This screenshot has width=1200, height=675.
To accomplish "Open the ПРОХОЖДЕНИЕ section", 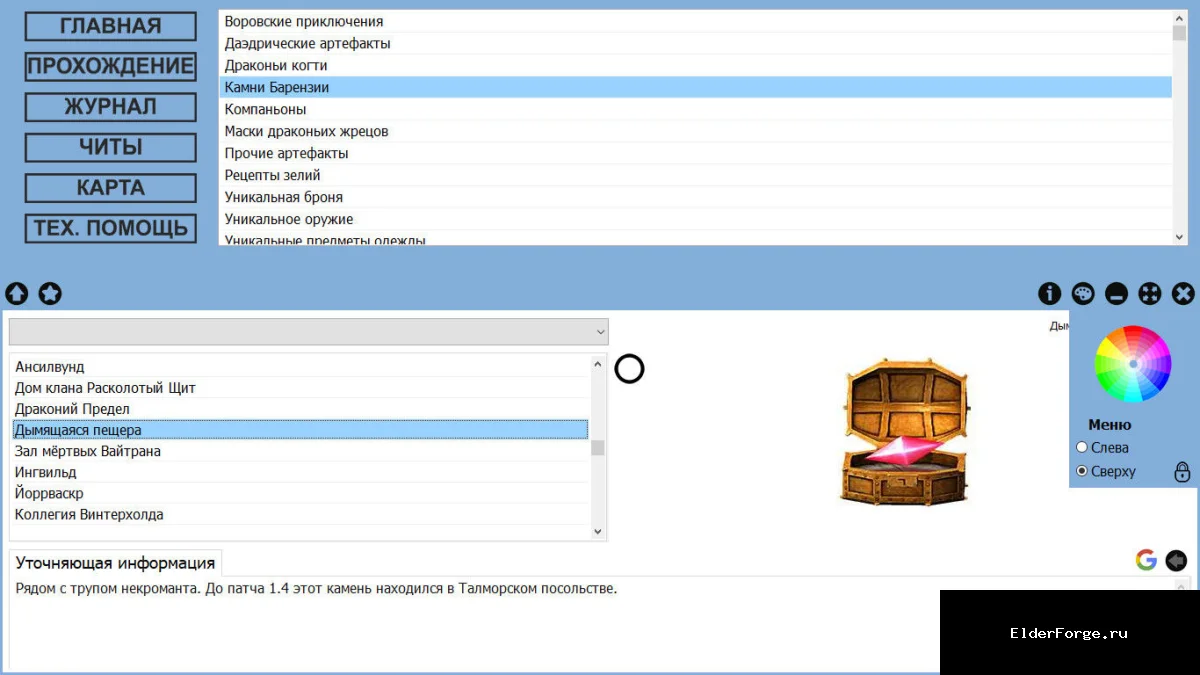I will 110,66.
